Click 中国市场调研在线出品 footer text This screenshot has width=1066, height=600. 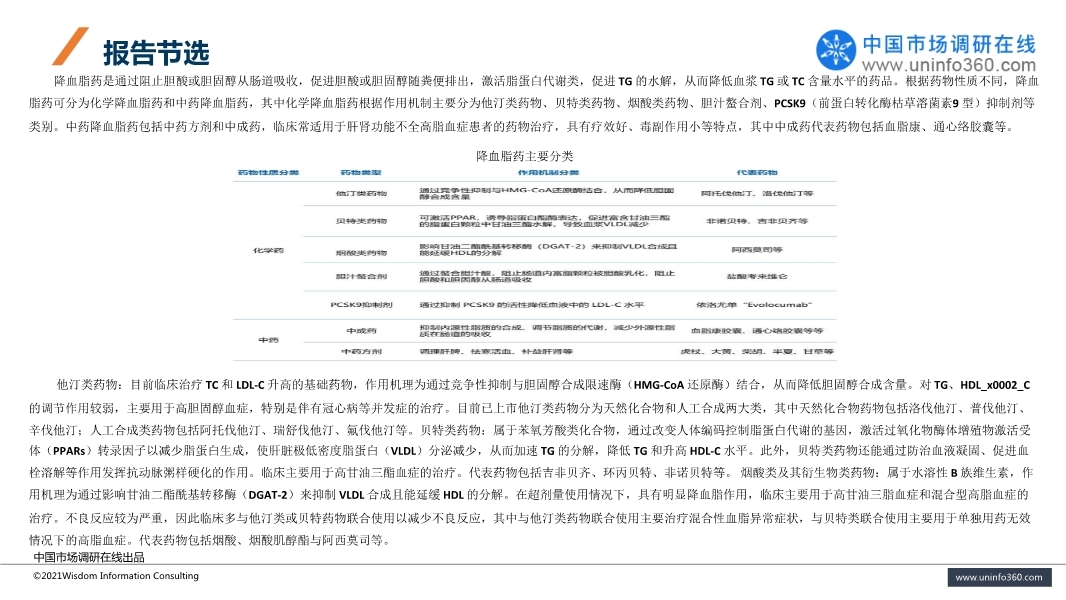tap(89, 558)
